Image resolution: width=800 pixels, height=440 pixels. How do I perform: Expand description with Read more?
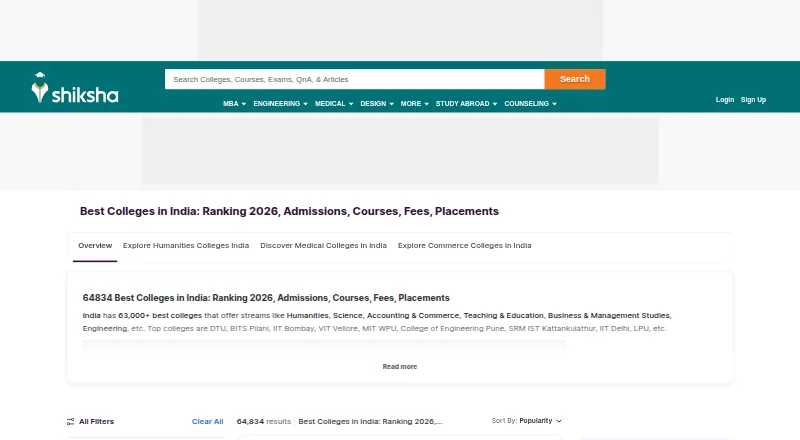399,366
